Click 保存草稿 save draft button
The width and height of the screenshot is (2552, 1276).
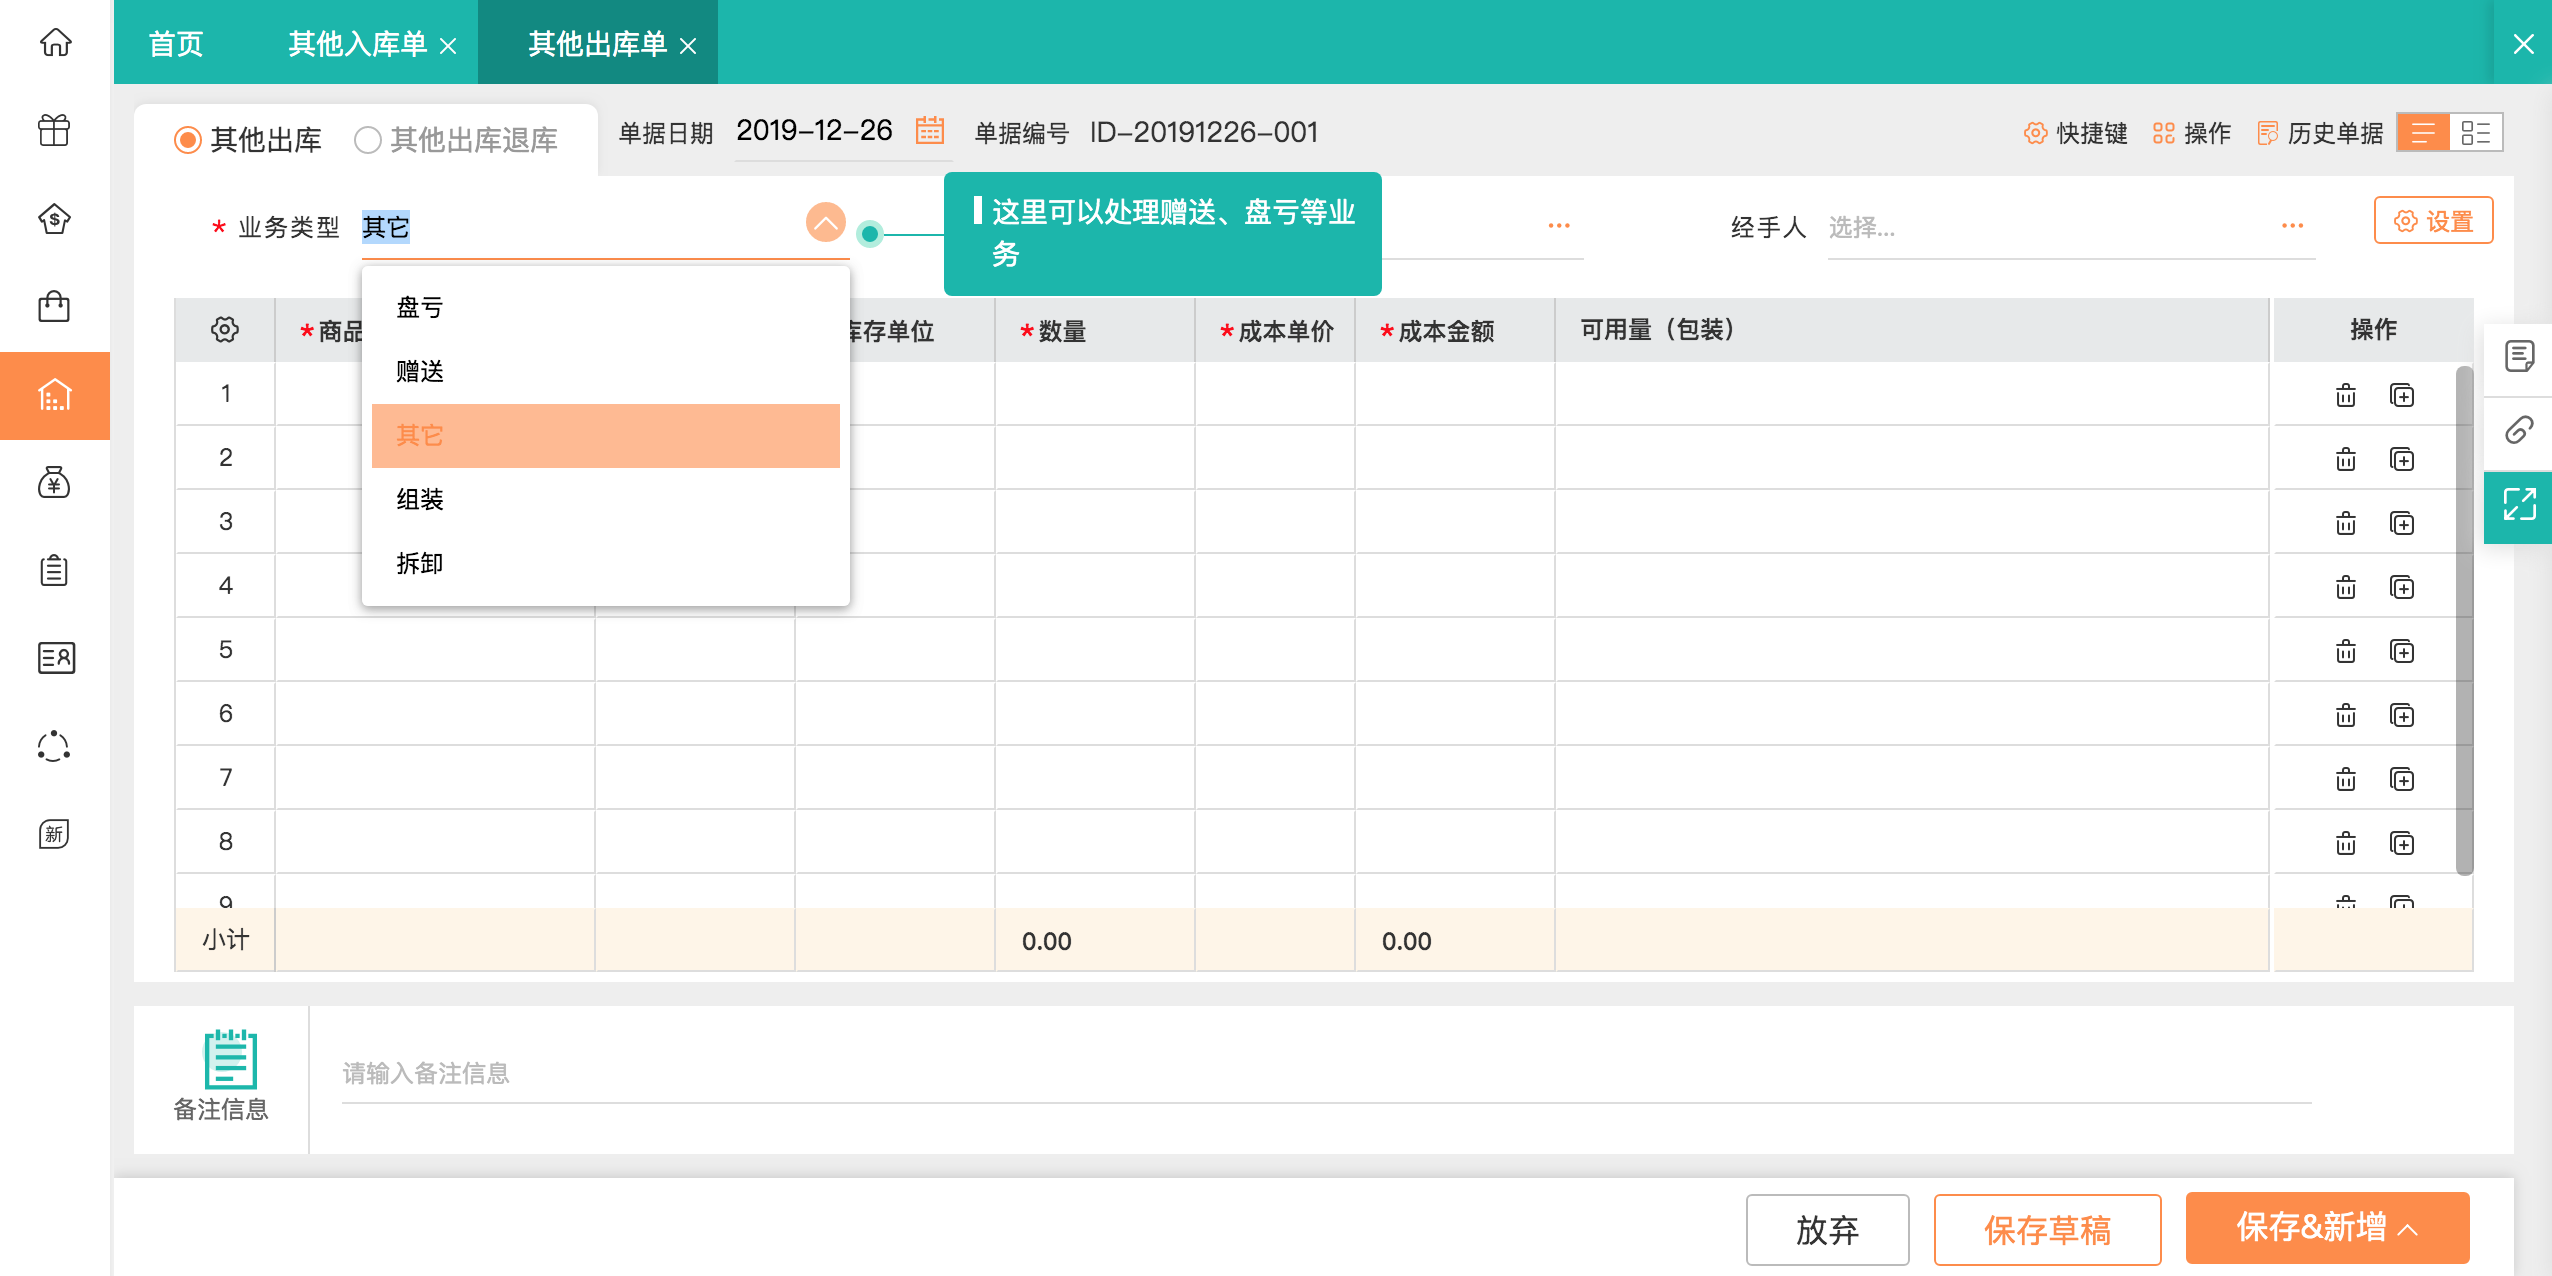point(2049,1227)
